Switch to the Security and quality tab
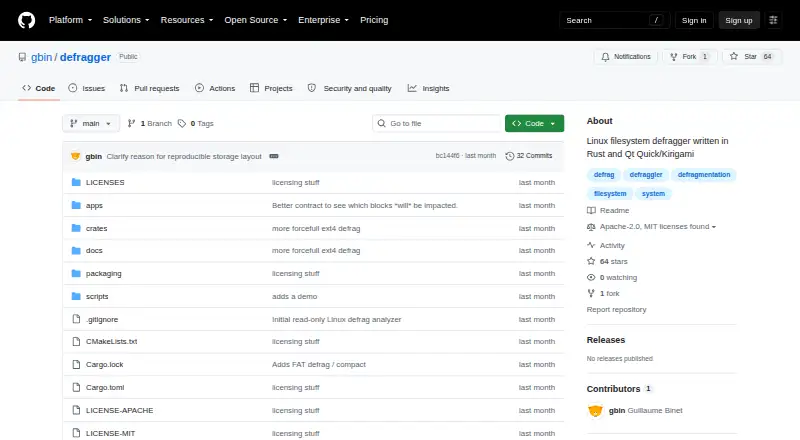Screen dimensions: 800x440 tap(349, 88)
